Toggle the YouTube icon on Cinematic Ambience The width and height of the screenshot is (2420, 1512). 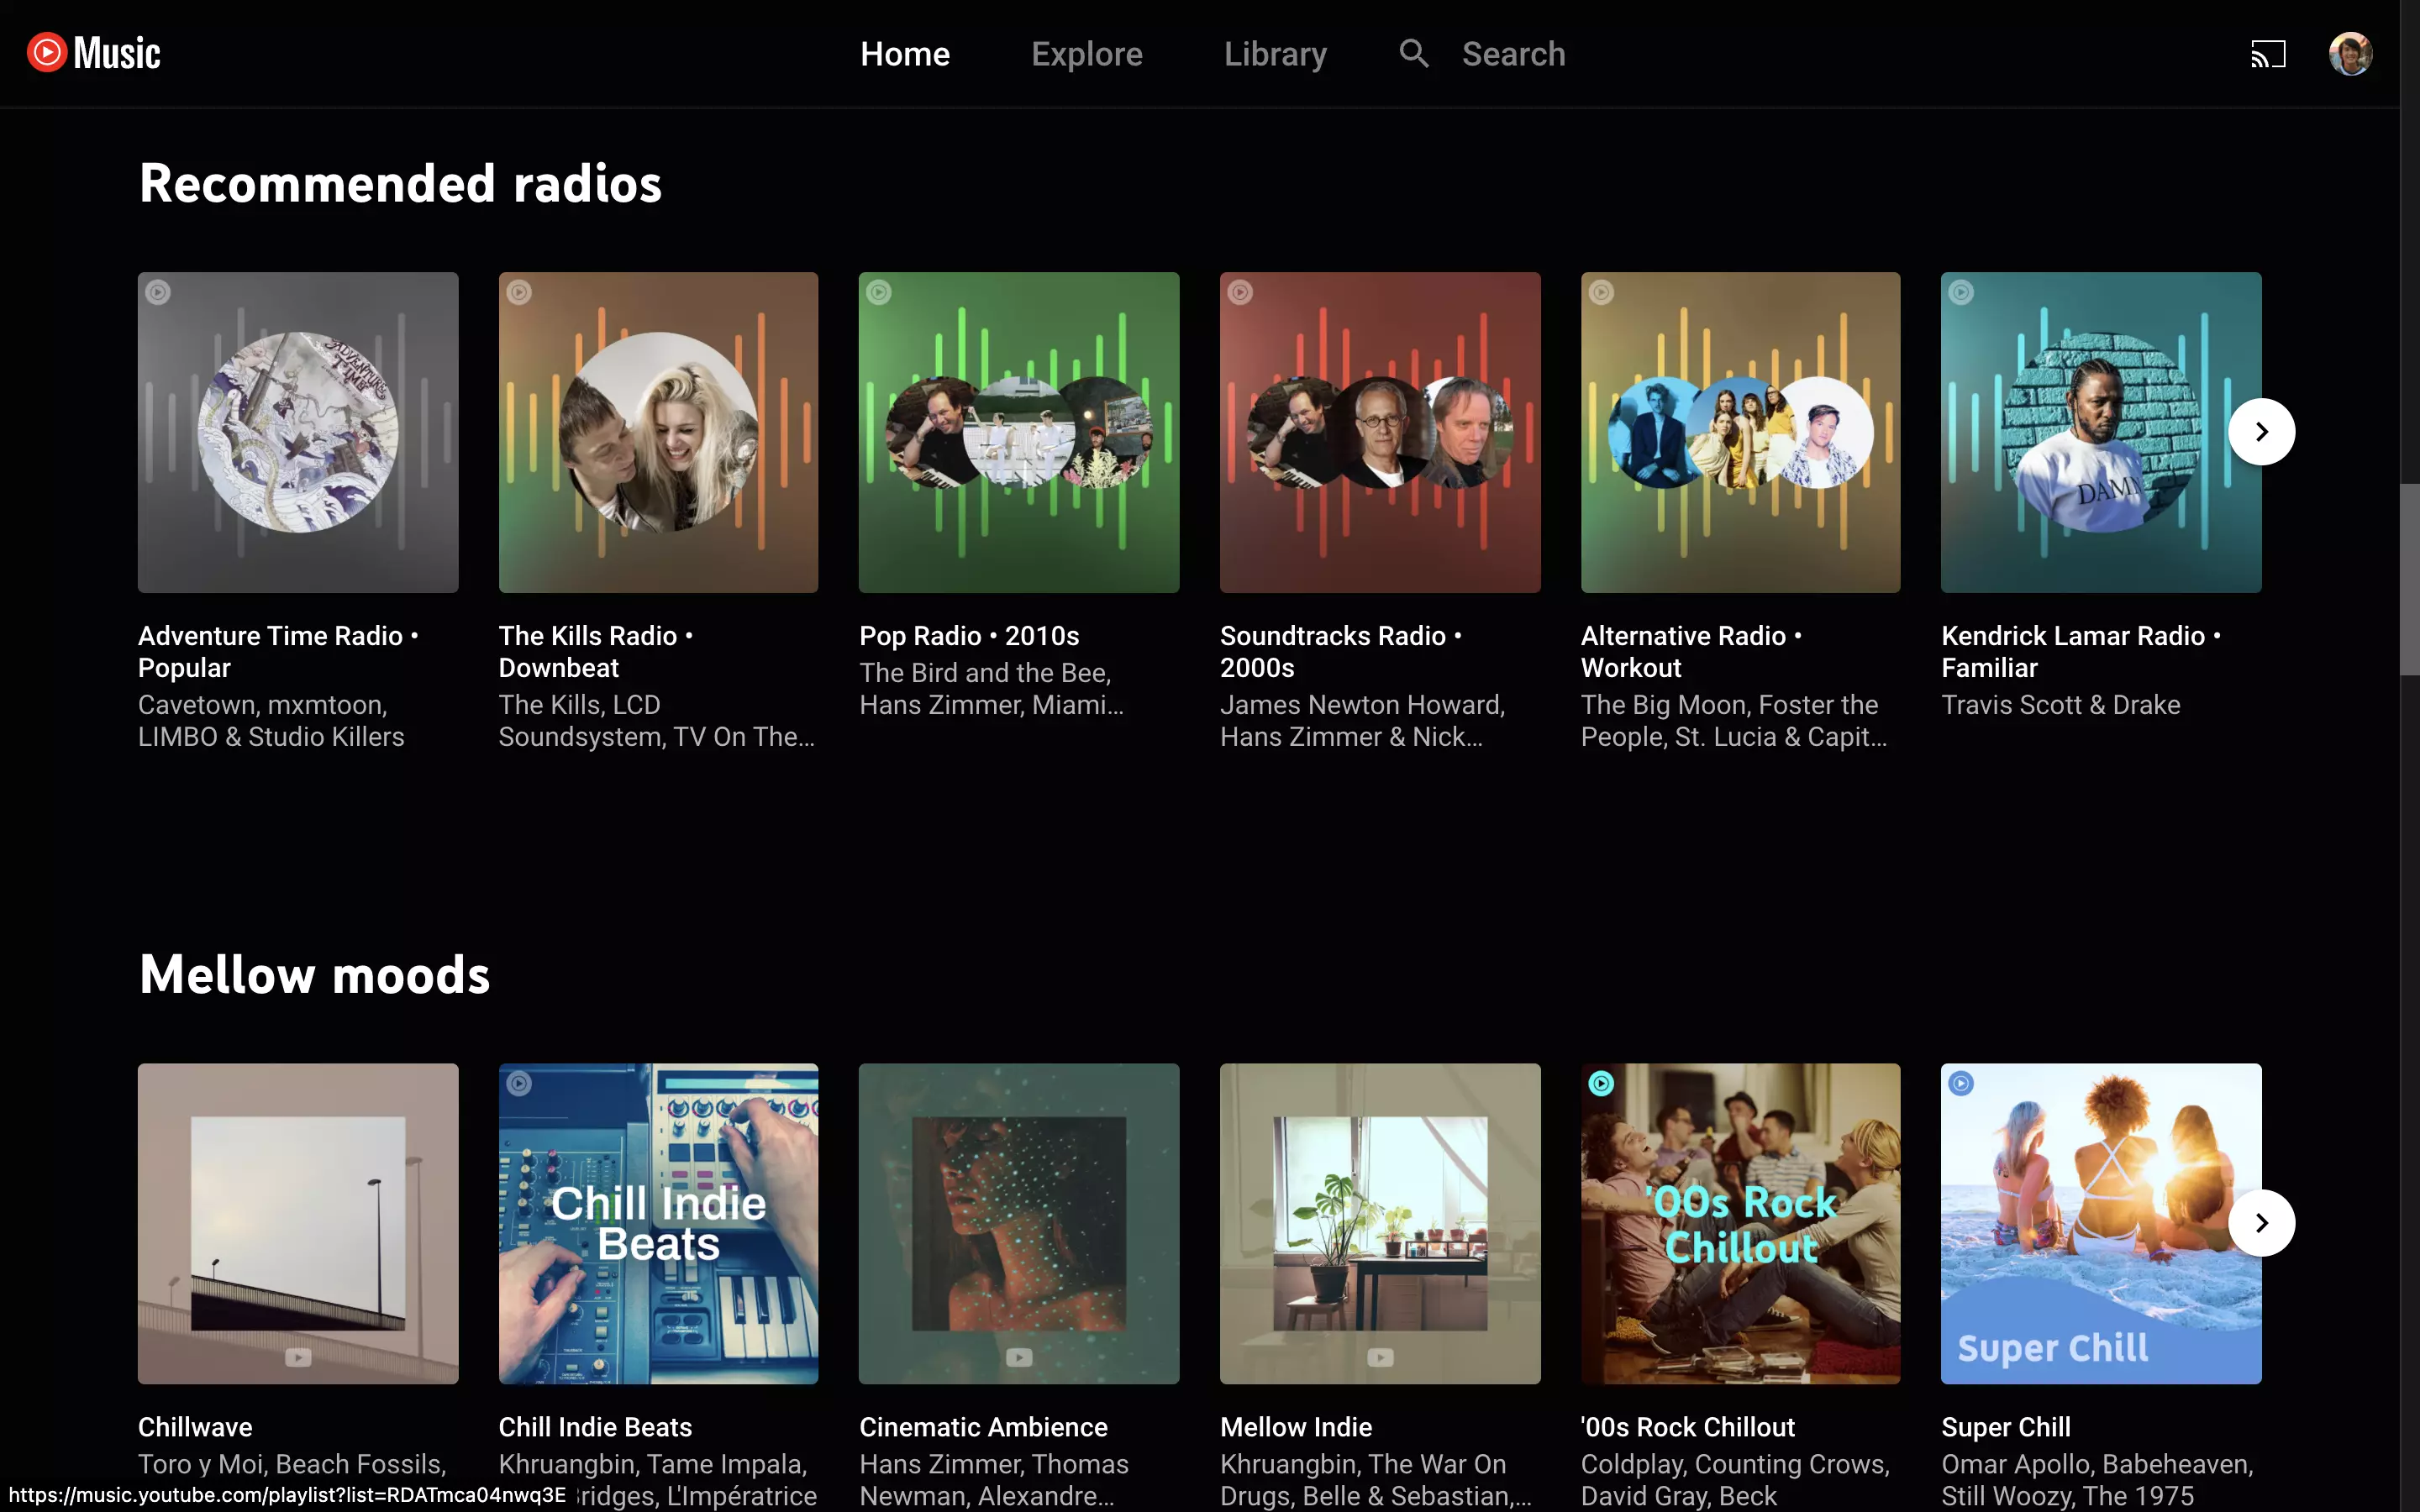coord(1018,1357)
